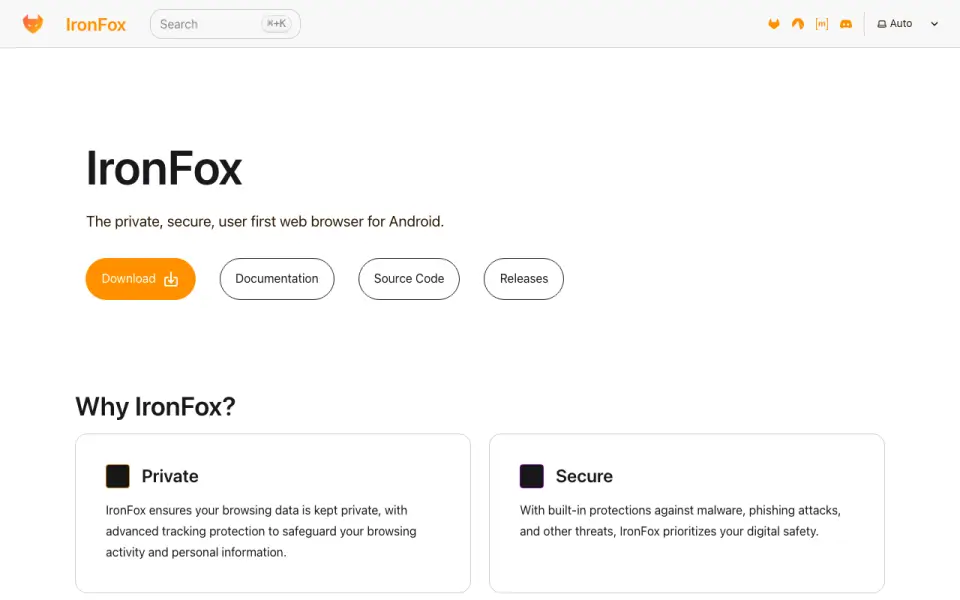Focus the Search input field
Image resolution: width=960 pixels, height=600 pixels.
pyautogui.click(x=225, y=24)
